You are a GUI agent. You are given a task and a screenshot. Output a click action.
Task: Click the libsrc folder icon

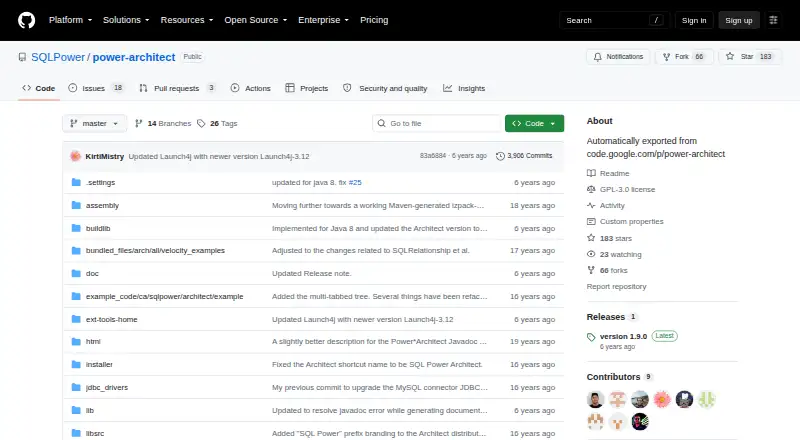(x=76, y=433)
